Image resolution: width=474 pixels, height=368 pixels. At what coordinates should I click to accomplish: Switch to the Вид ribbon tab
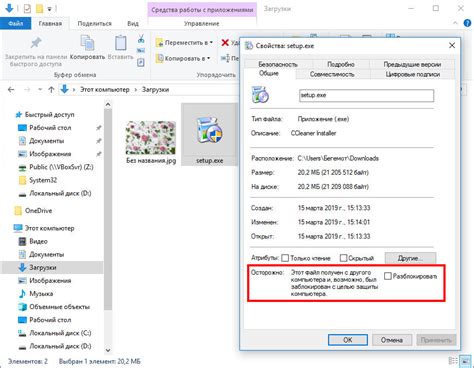[133, 24]
